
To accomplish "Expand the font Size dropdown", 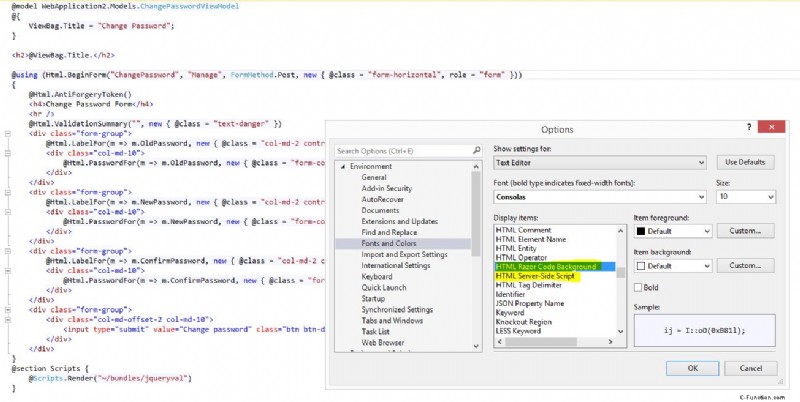I will click(x=769, y=199).
